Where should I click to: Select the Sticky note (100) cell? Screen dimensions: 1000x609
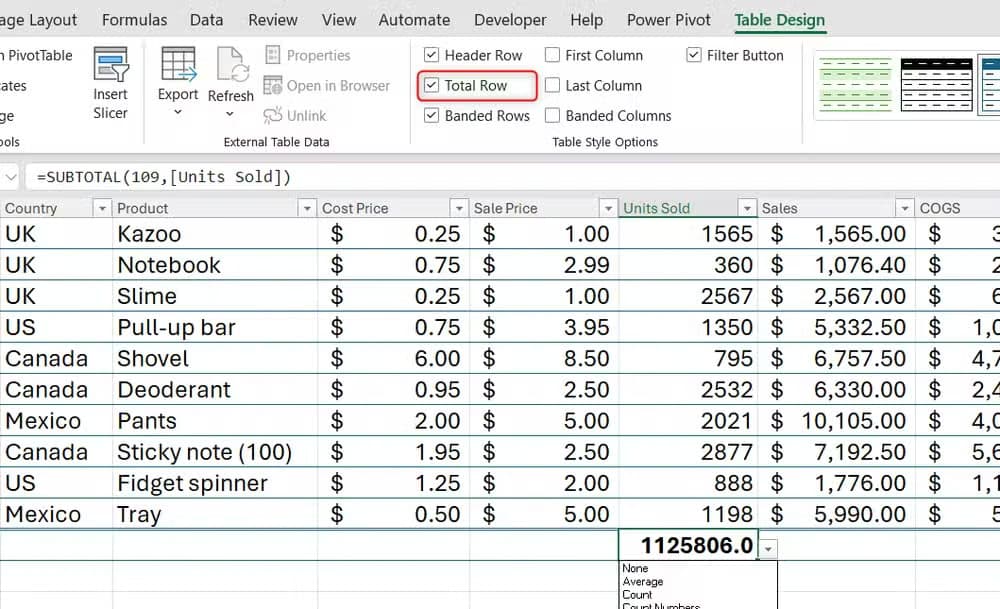(x=215, y=452)
